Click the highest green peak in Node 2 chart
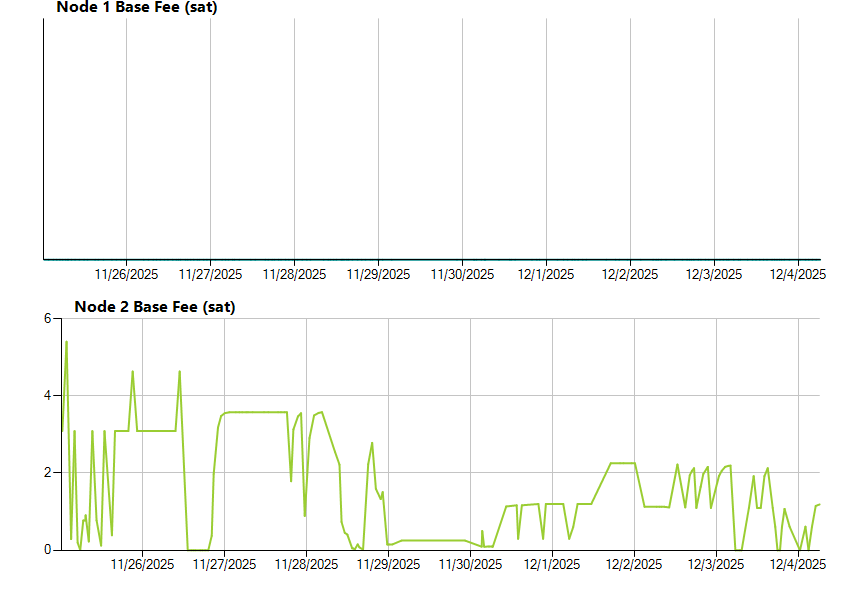Image resolution: width=860 pixels, height=600 pixels. pos(66,342)
